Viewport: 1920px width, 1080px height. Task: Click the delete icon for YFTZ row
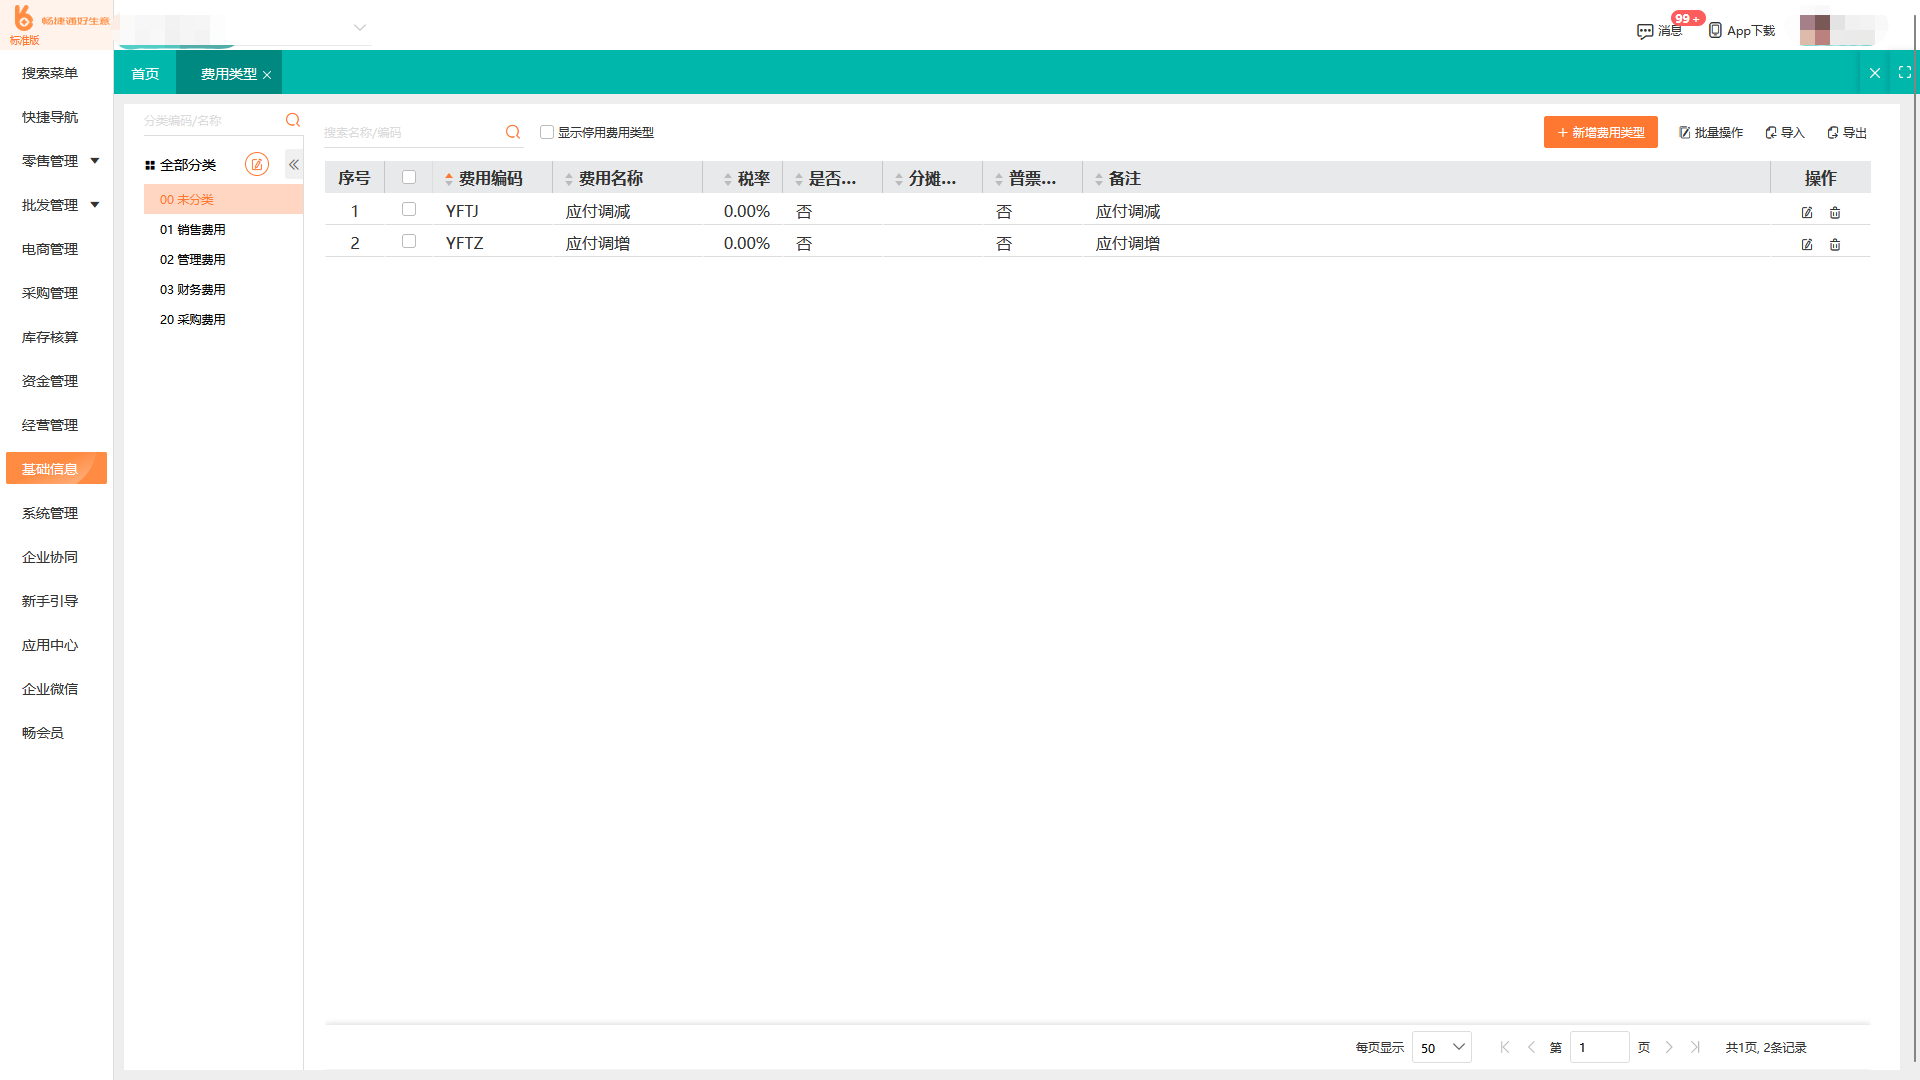pyautogui.click(x=1836, y=244)
